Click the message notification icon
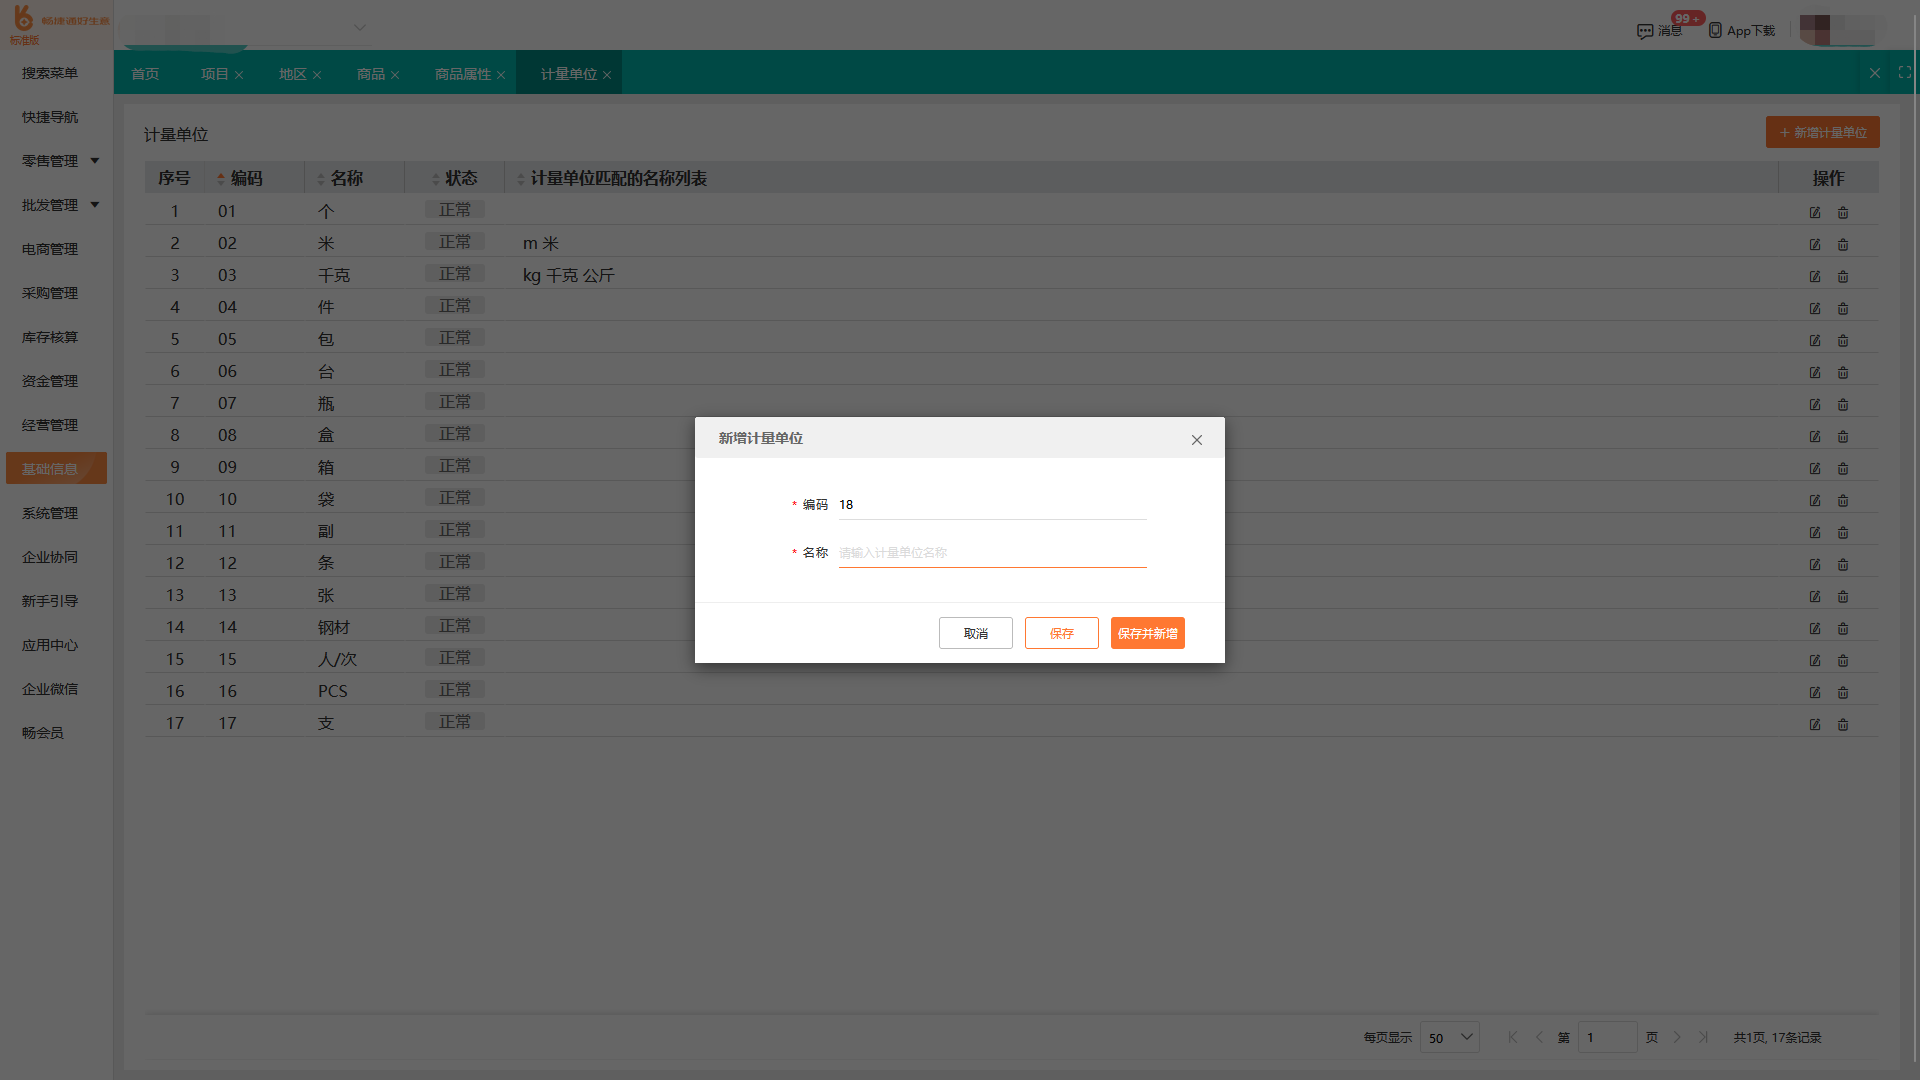1920x1080 pixels. pyautogui.click(x=1660, y=29)
